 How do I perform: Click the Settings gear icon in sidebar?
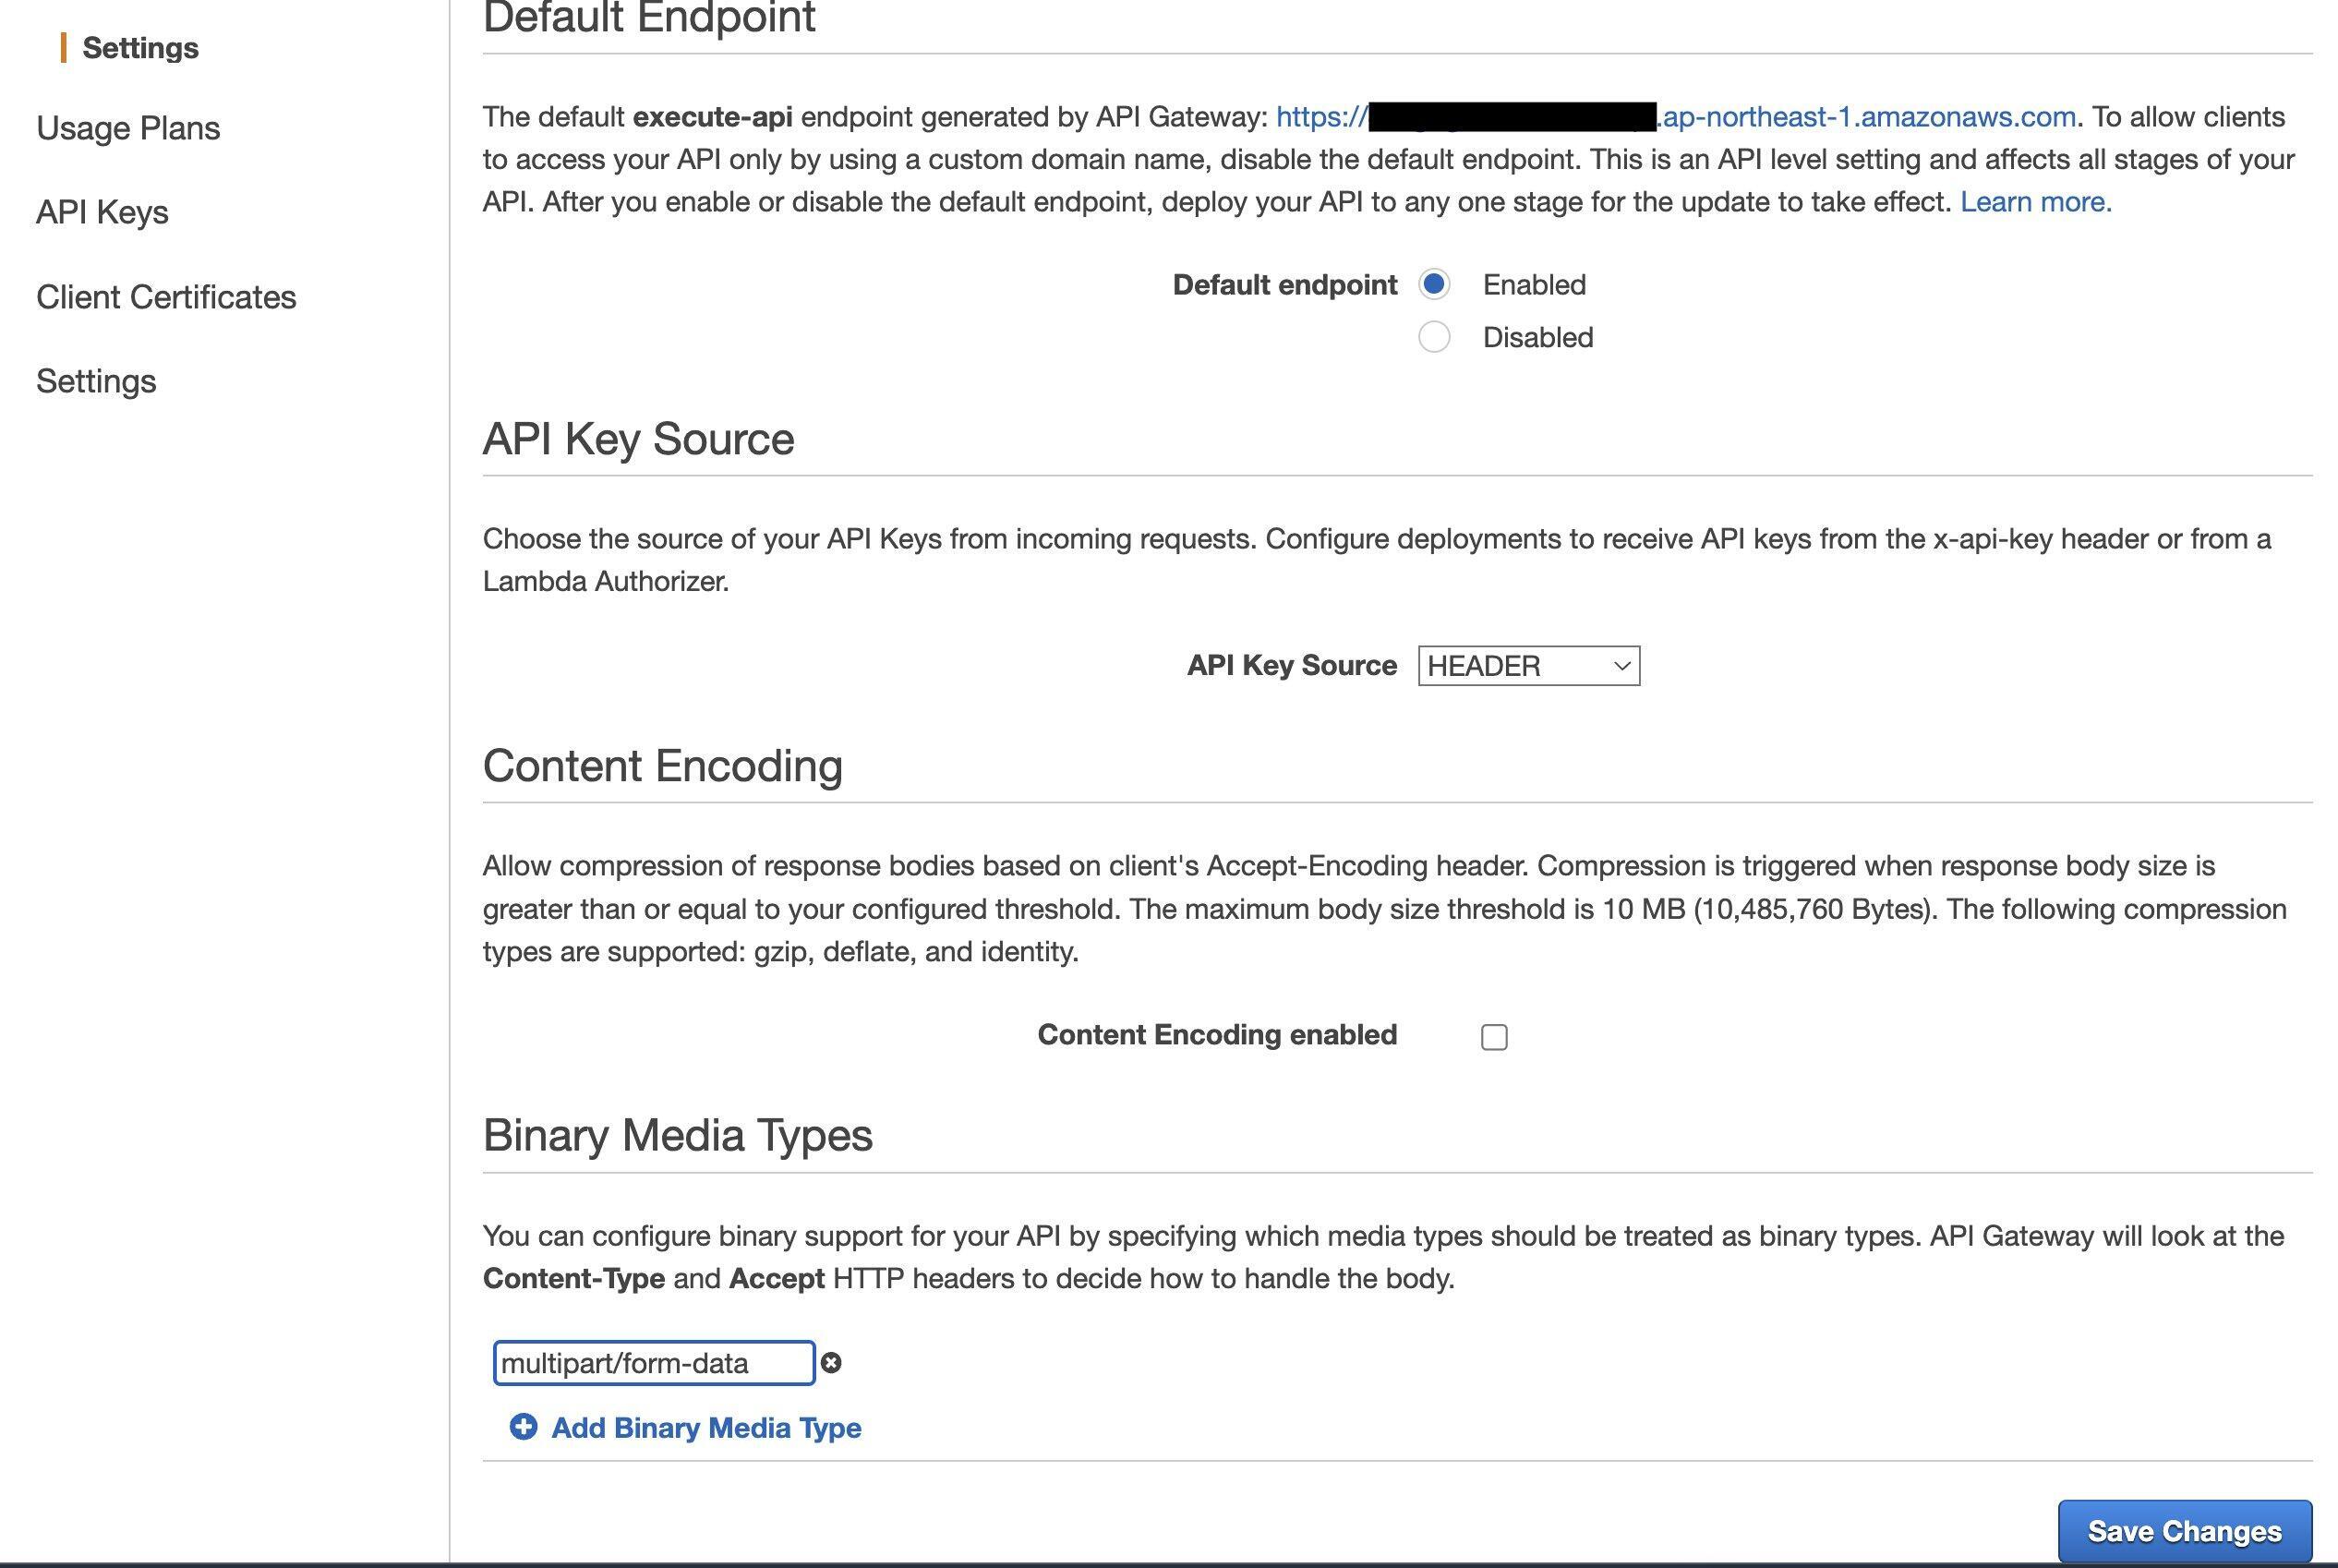(x=96, y=380)
